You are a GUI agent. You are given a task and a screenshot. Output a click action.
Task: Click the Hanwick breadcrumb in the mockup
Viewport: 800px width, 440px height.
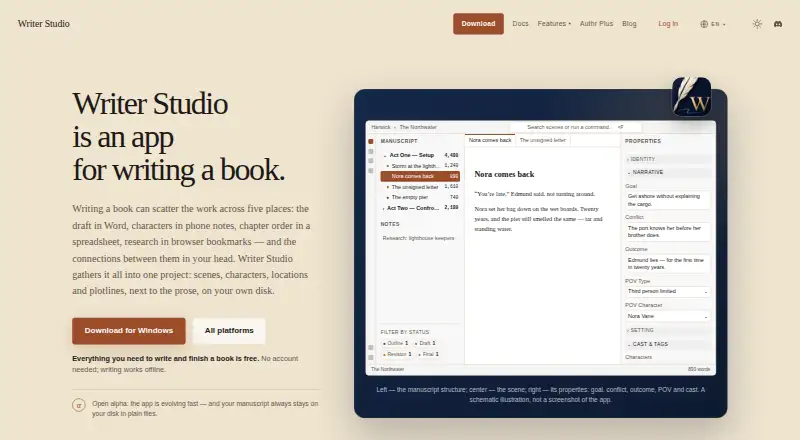(381, 127)
